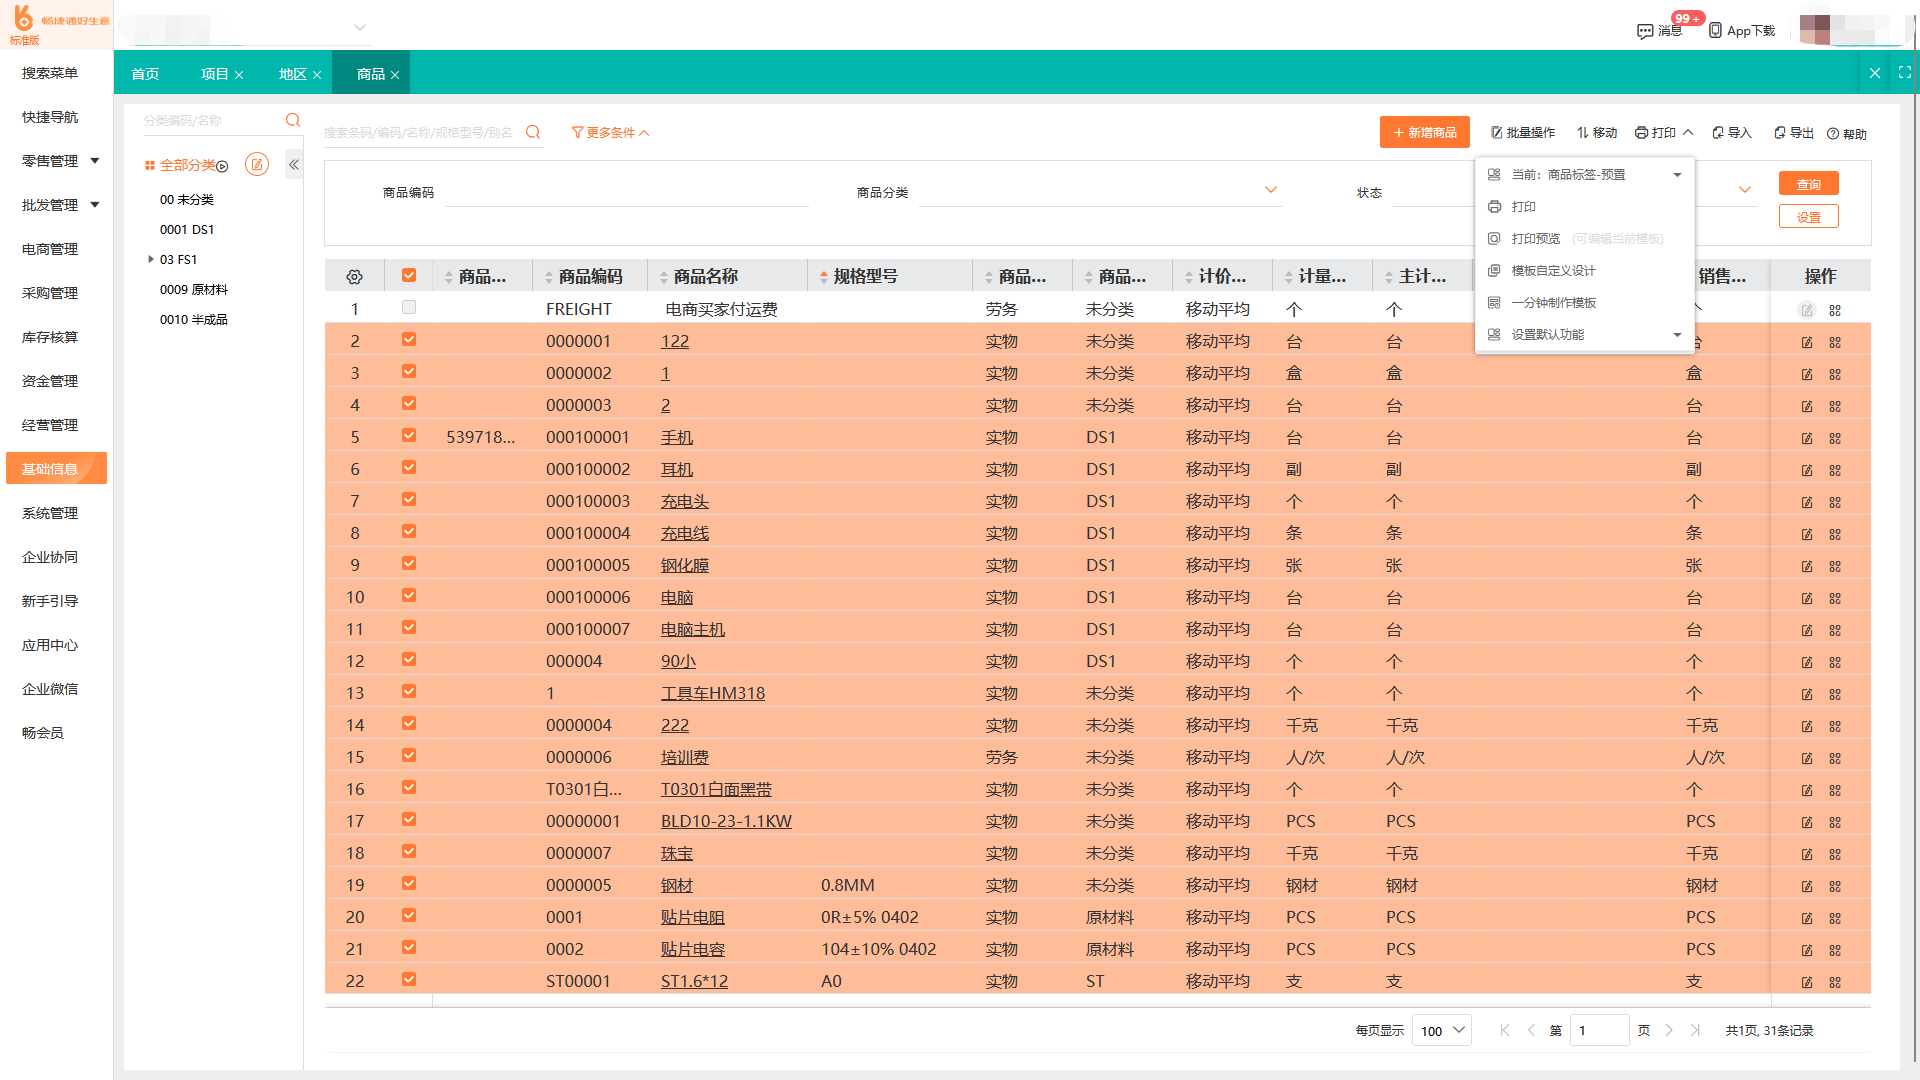This screenshot has height=1080, width=1920.
Task: Toggle the select all products checkbox
Action: tap(409, 274)
